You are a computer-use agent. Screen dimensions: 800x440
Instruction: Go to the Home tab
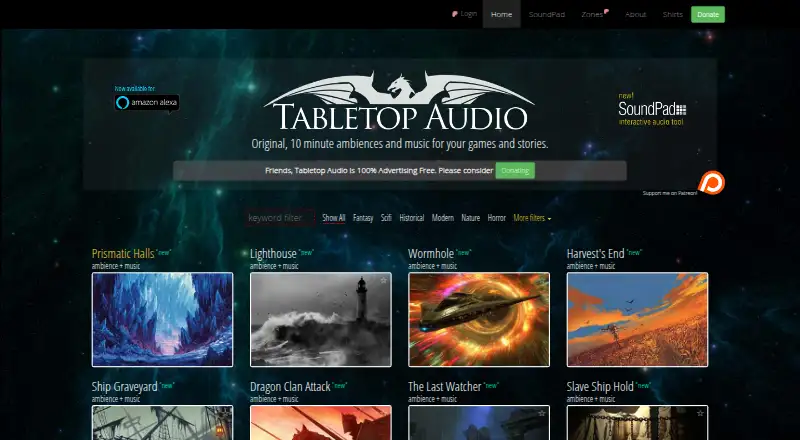pos(502,14)
